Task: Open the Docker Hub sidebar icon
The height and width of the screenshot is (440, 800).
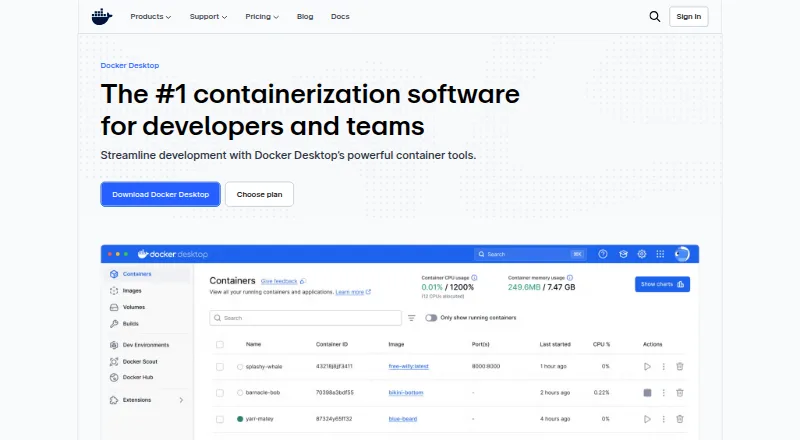Action: (x=114, y=377)
